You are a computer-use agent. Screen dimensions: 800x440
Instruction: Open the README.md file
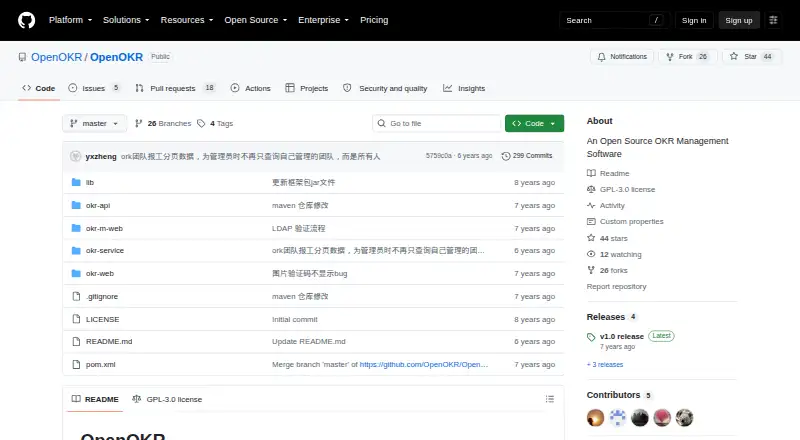[x=109, y=341]
